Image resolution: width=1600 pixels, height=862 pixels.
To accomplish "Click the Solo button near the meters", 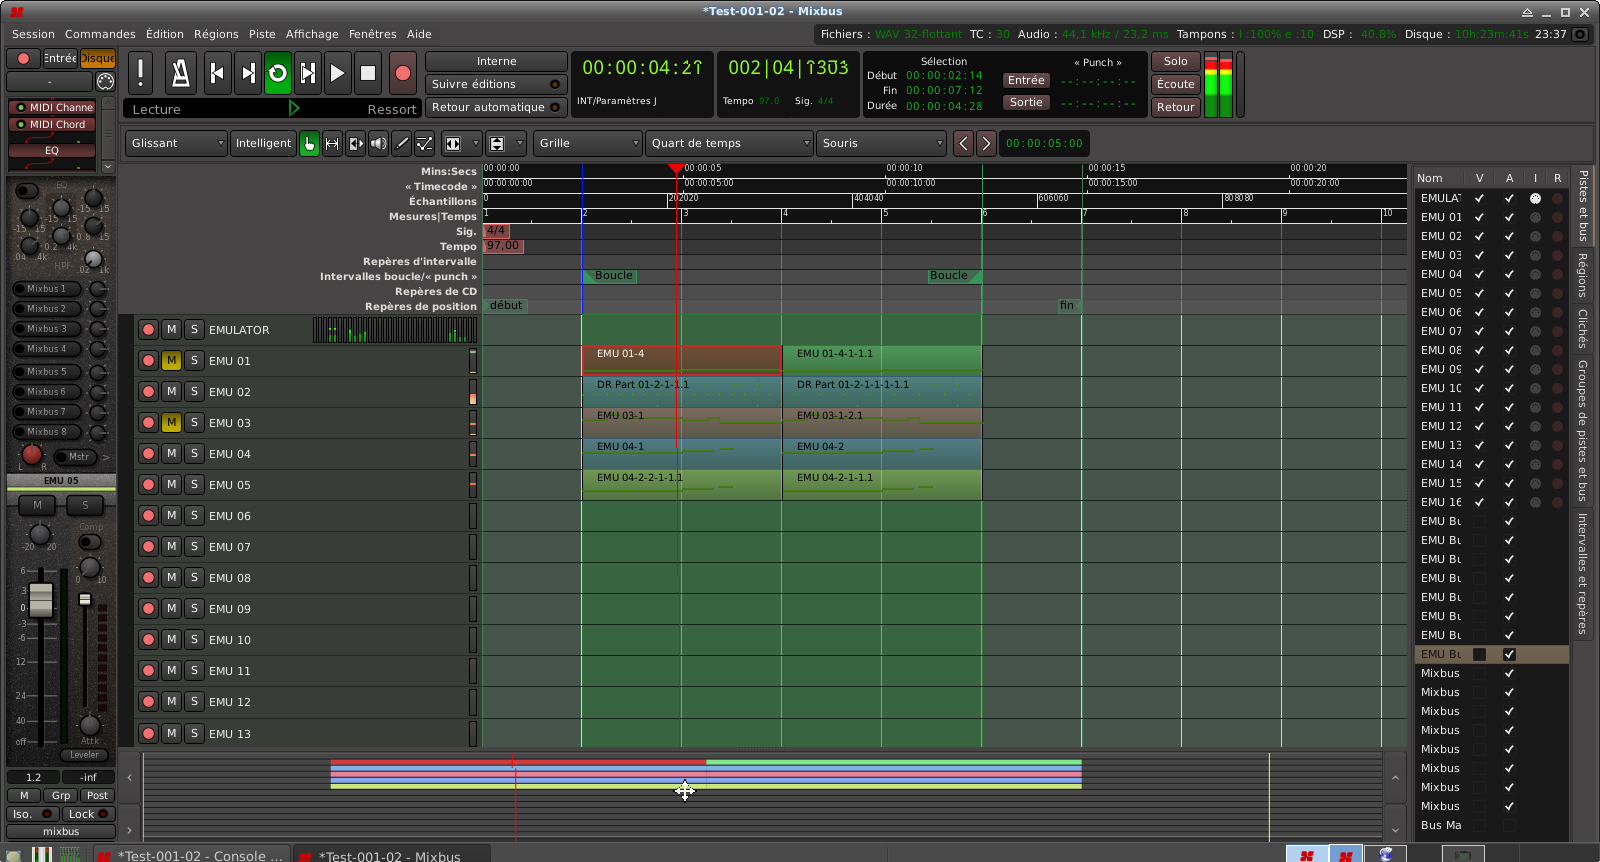I will click(x=1175, y=61).
